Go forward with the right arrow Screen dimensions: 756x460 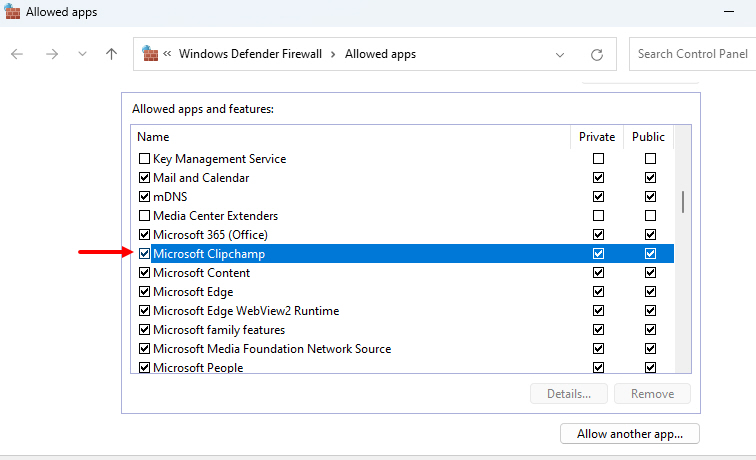point(52,54)
